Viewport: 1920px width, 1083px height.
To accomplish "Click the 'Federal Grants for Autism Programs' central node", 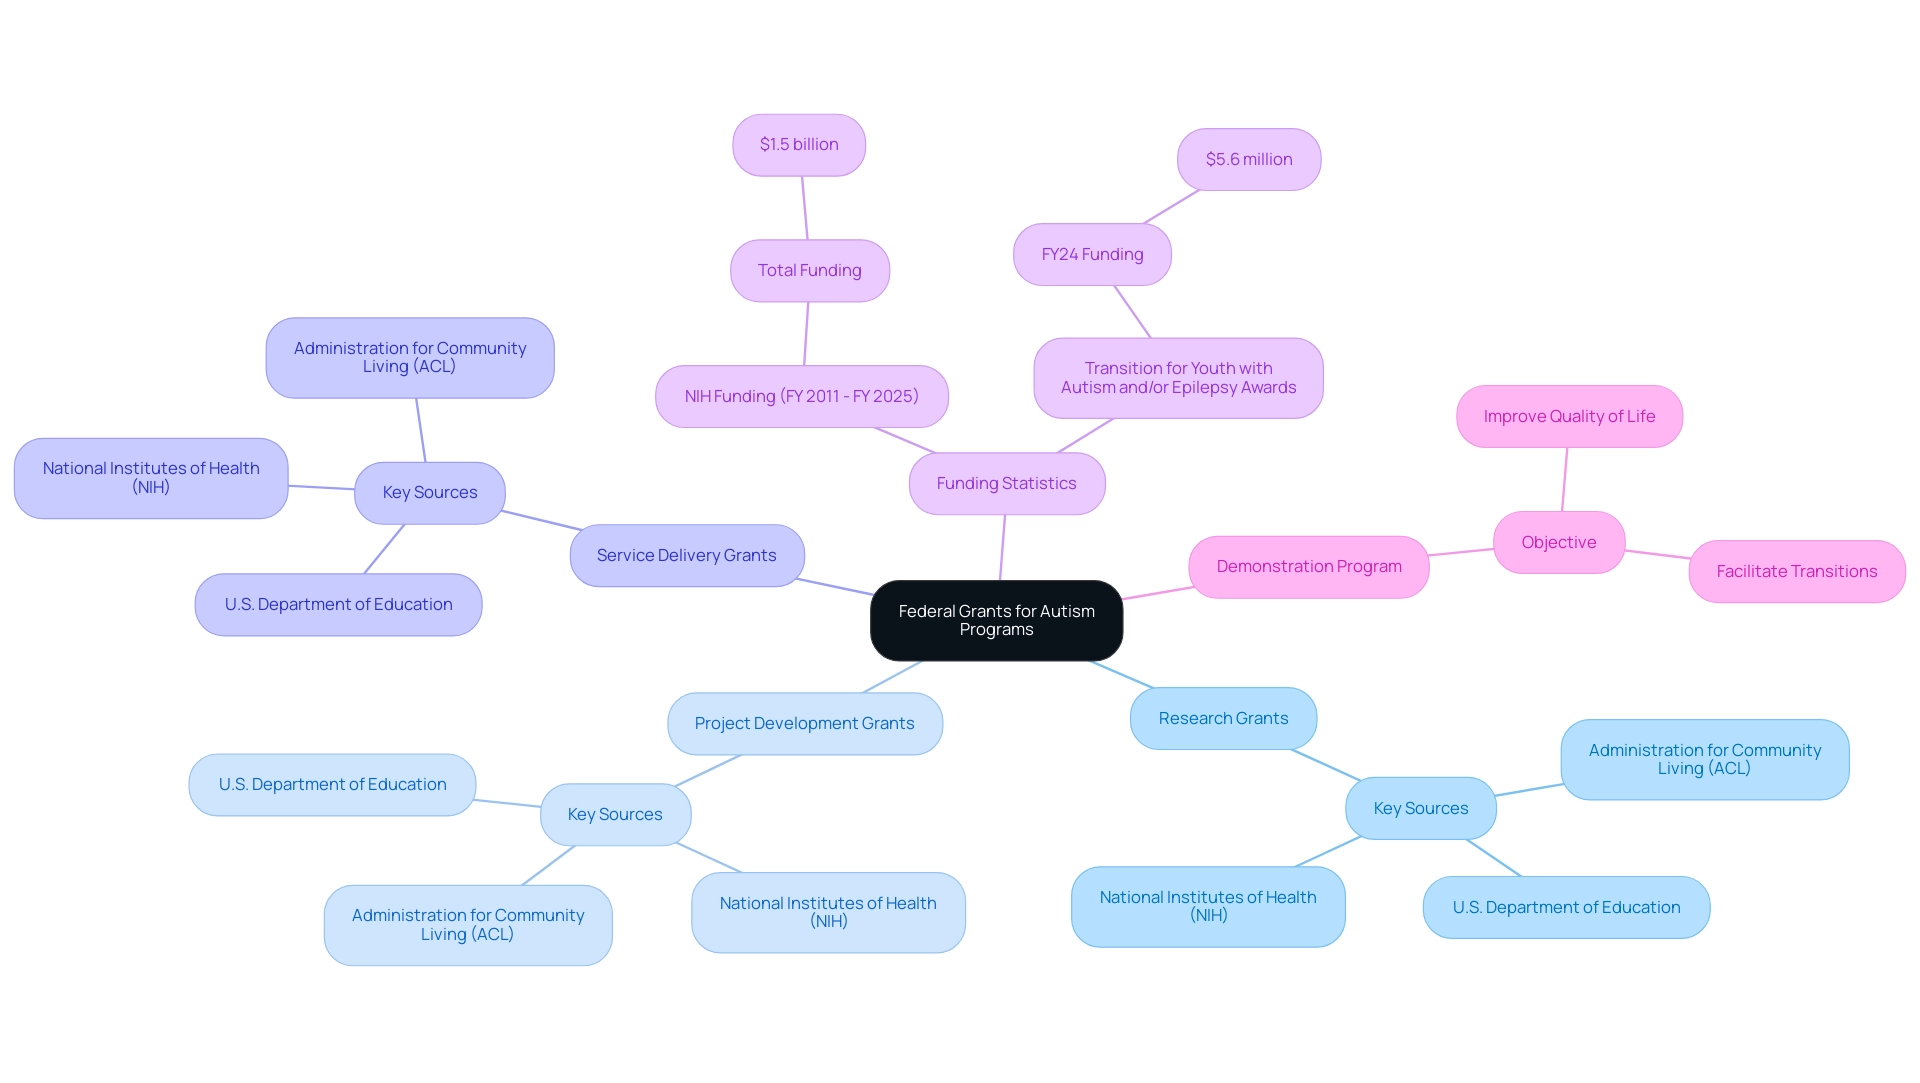I will (997, 620).
